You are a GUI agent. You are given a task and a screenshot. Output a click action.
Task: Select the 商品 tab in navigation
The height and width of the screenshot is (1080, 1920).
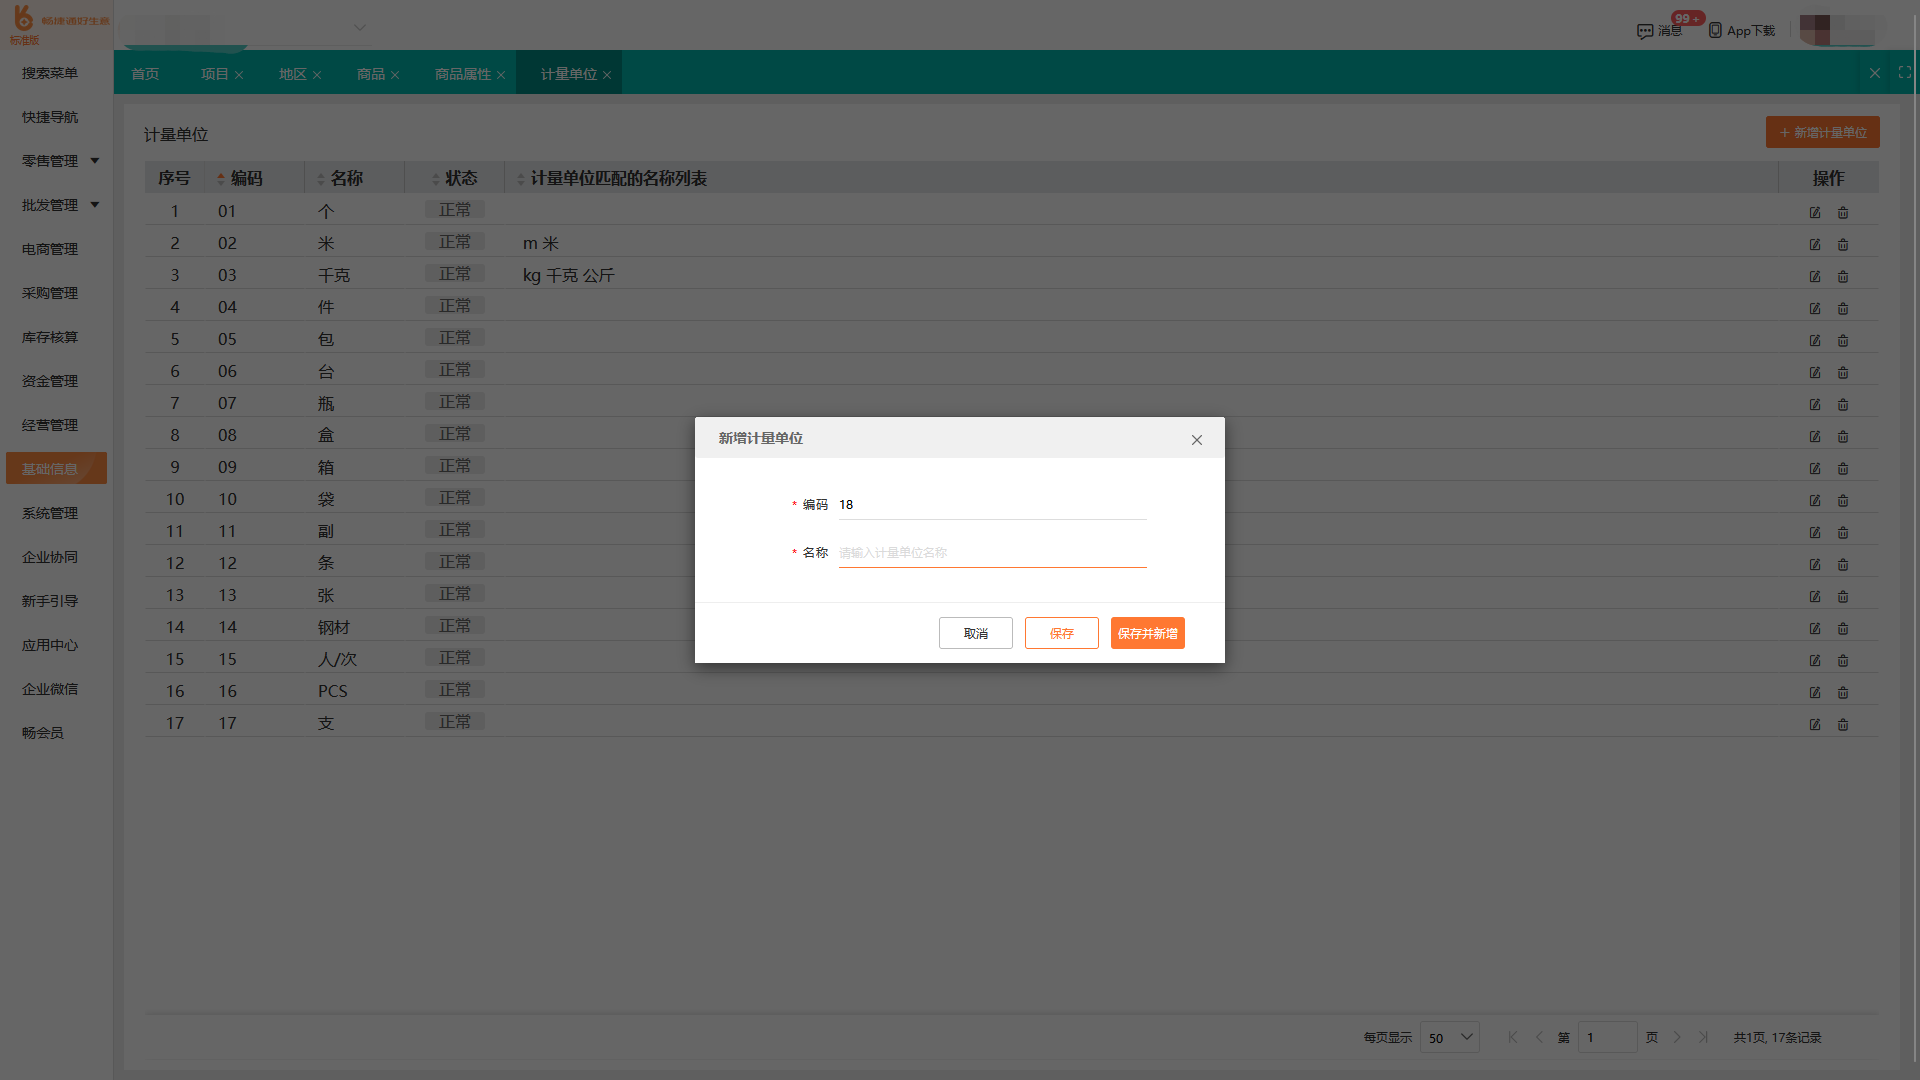[372, 74]
